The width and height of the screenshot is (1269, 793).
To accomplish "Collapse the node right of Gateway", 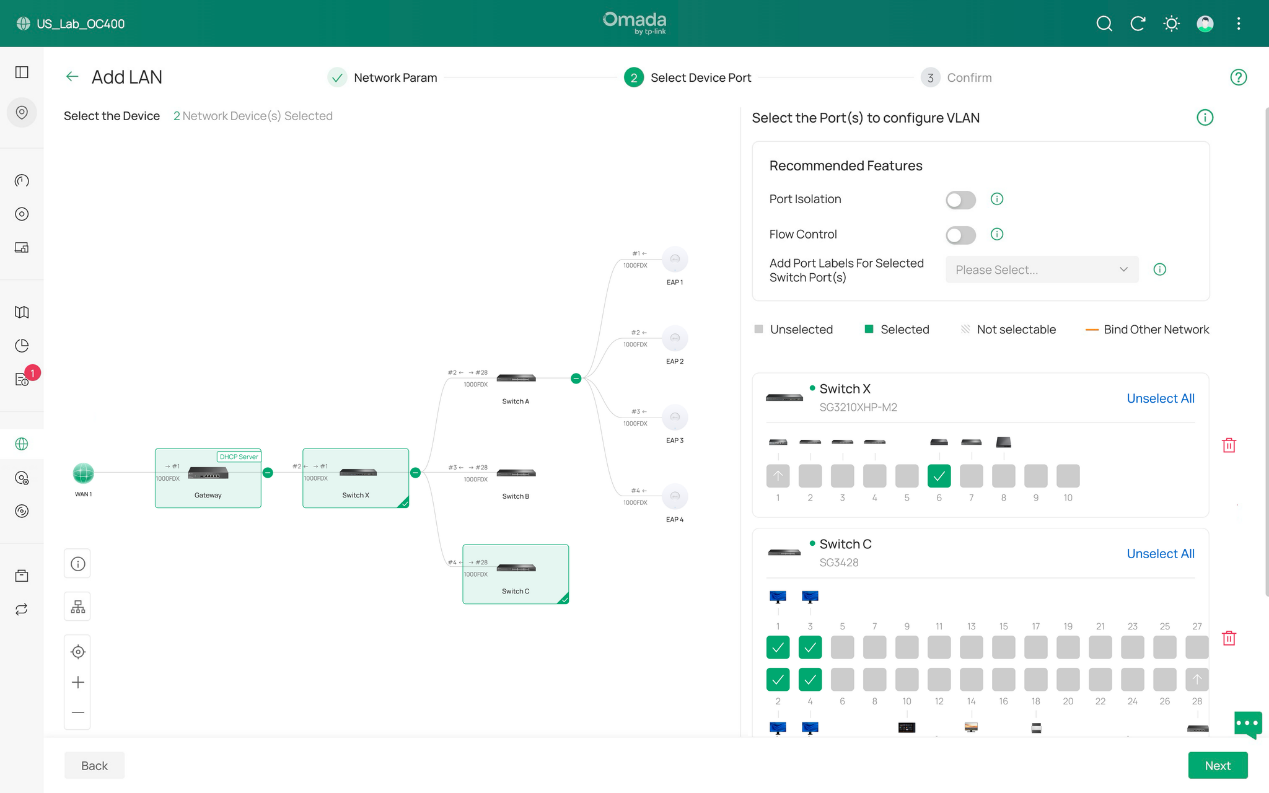I will pyautogui.click(x=268, y=472).
